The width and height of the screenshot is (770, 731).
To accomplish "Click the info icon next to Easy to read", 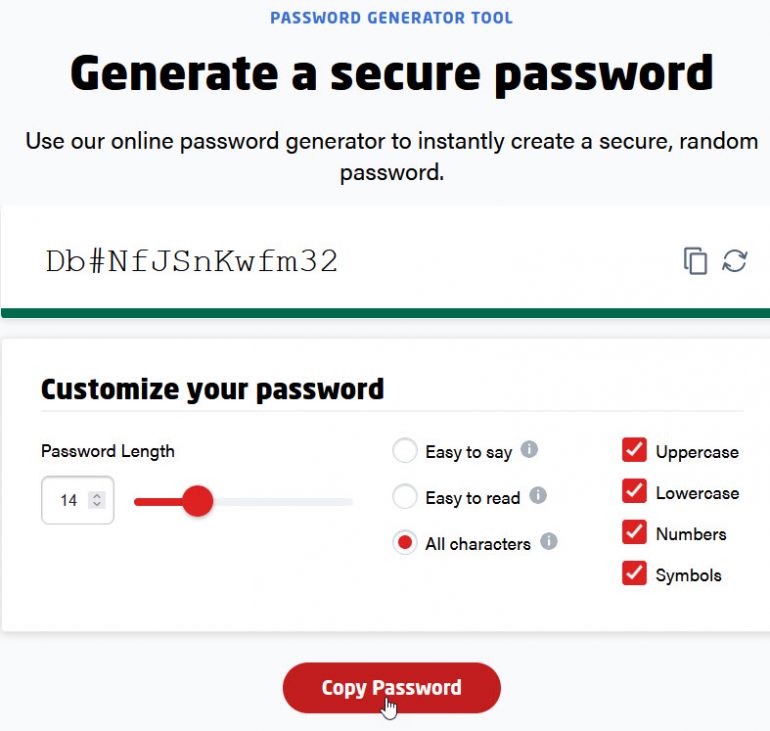I will coord(538,495).
